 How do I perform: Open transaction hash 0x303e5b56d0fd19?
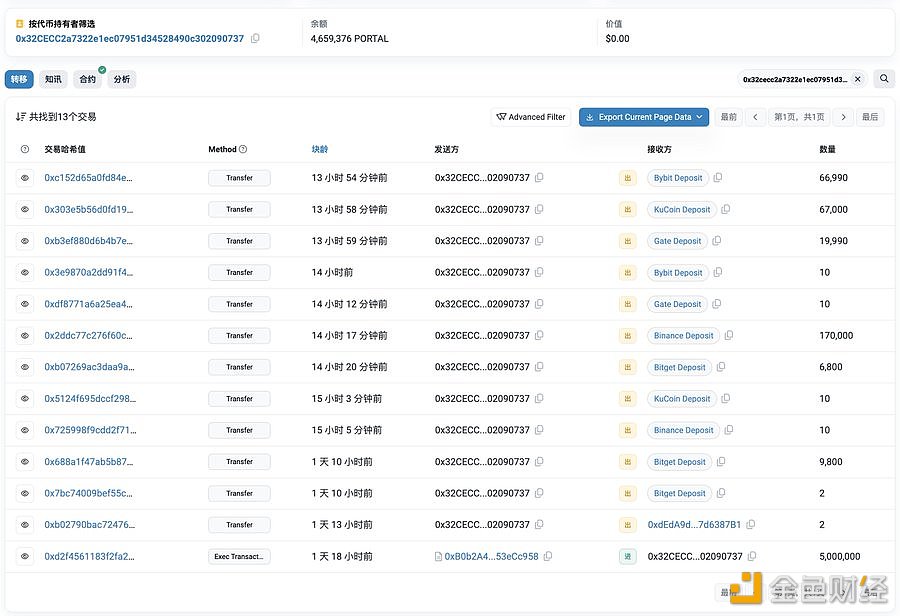click(x=88, y=210)
